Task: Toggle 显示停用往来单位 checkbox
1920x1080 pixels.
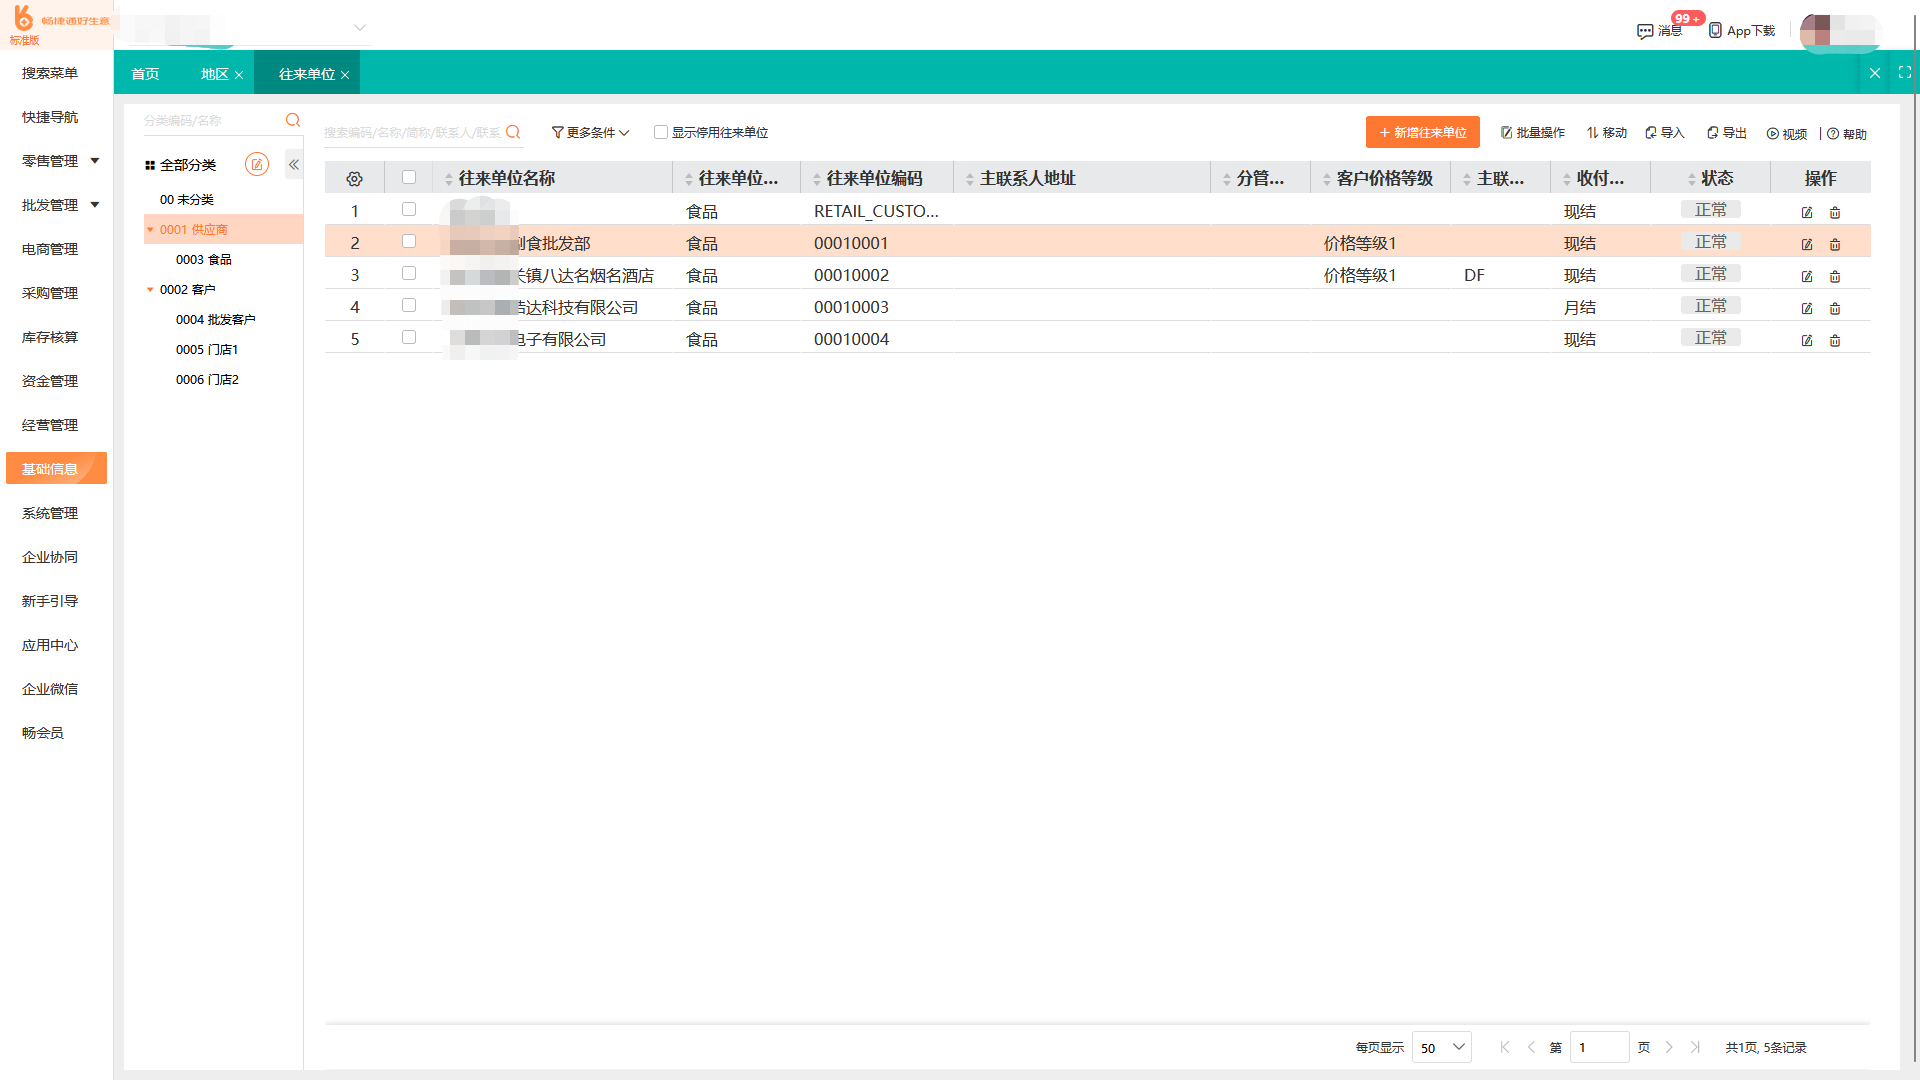Action: pyautogui.click(x=663, y=132)
